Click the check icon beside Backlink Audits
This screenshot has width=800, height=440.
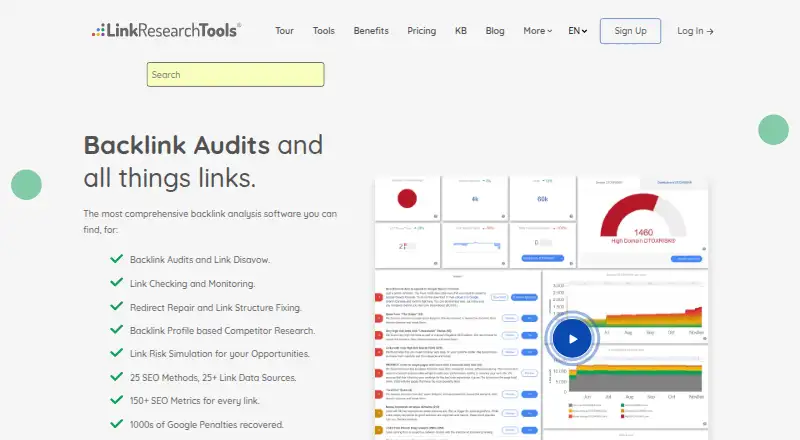tap(116, 258)
